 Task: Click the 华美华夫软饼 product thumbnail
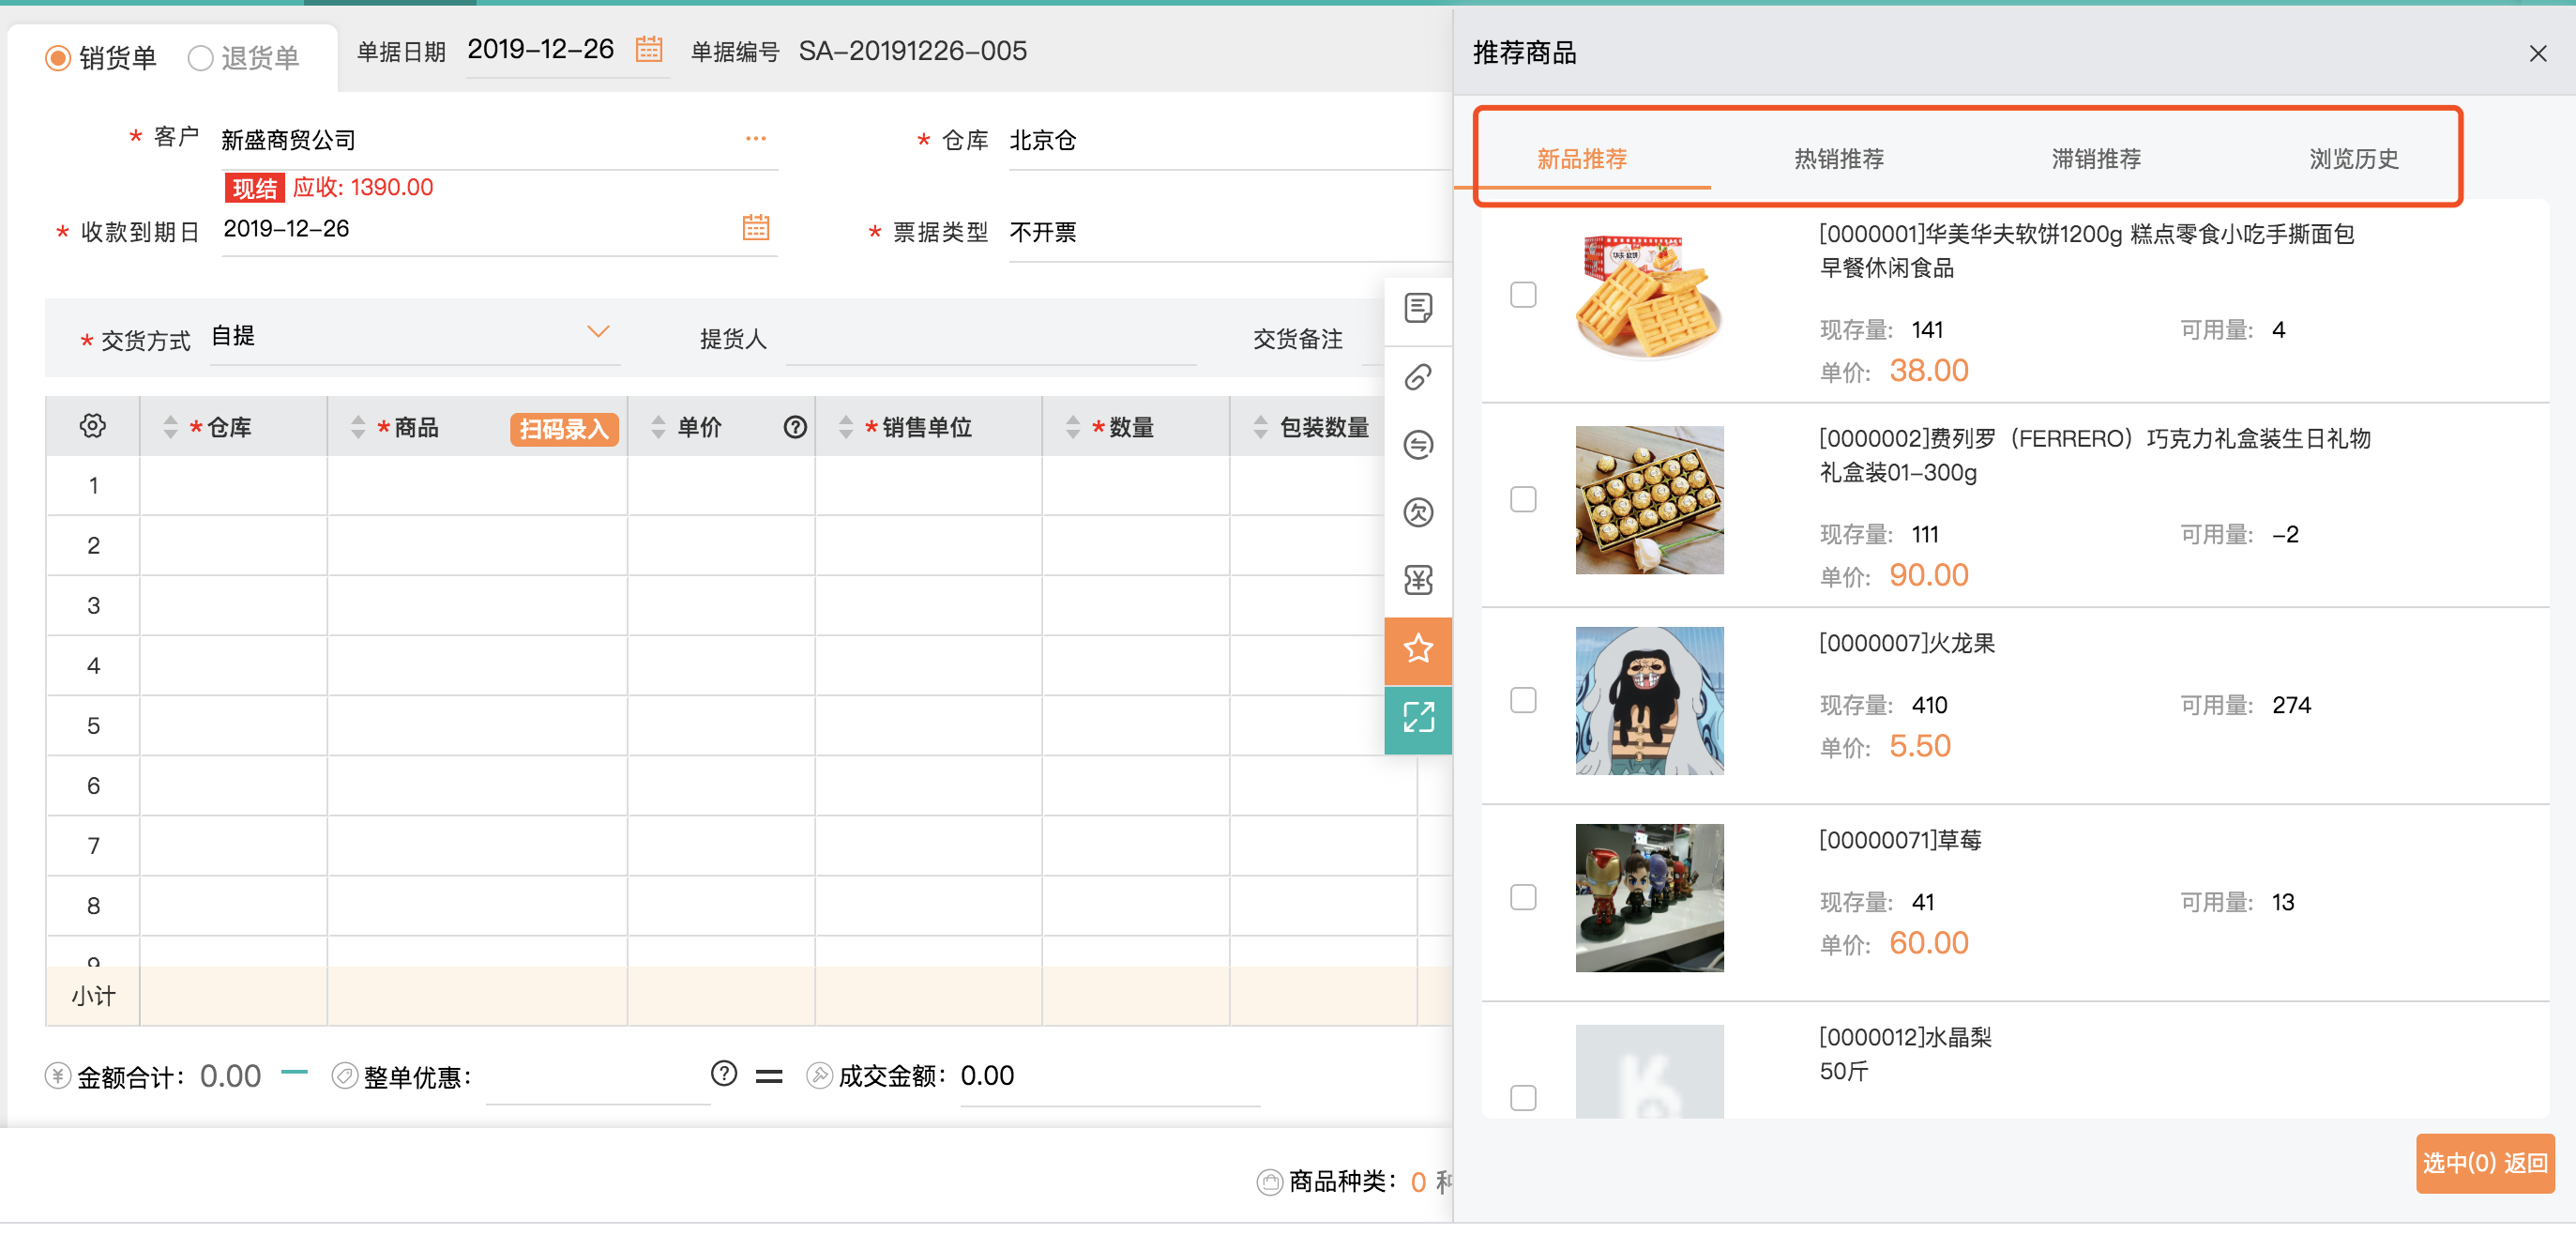[x=1648, y=301]
